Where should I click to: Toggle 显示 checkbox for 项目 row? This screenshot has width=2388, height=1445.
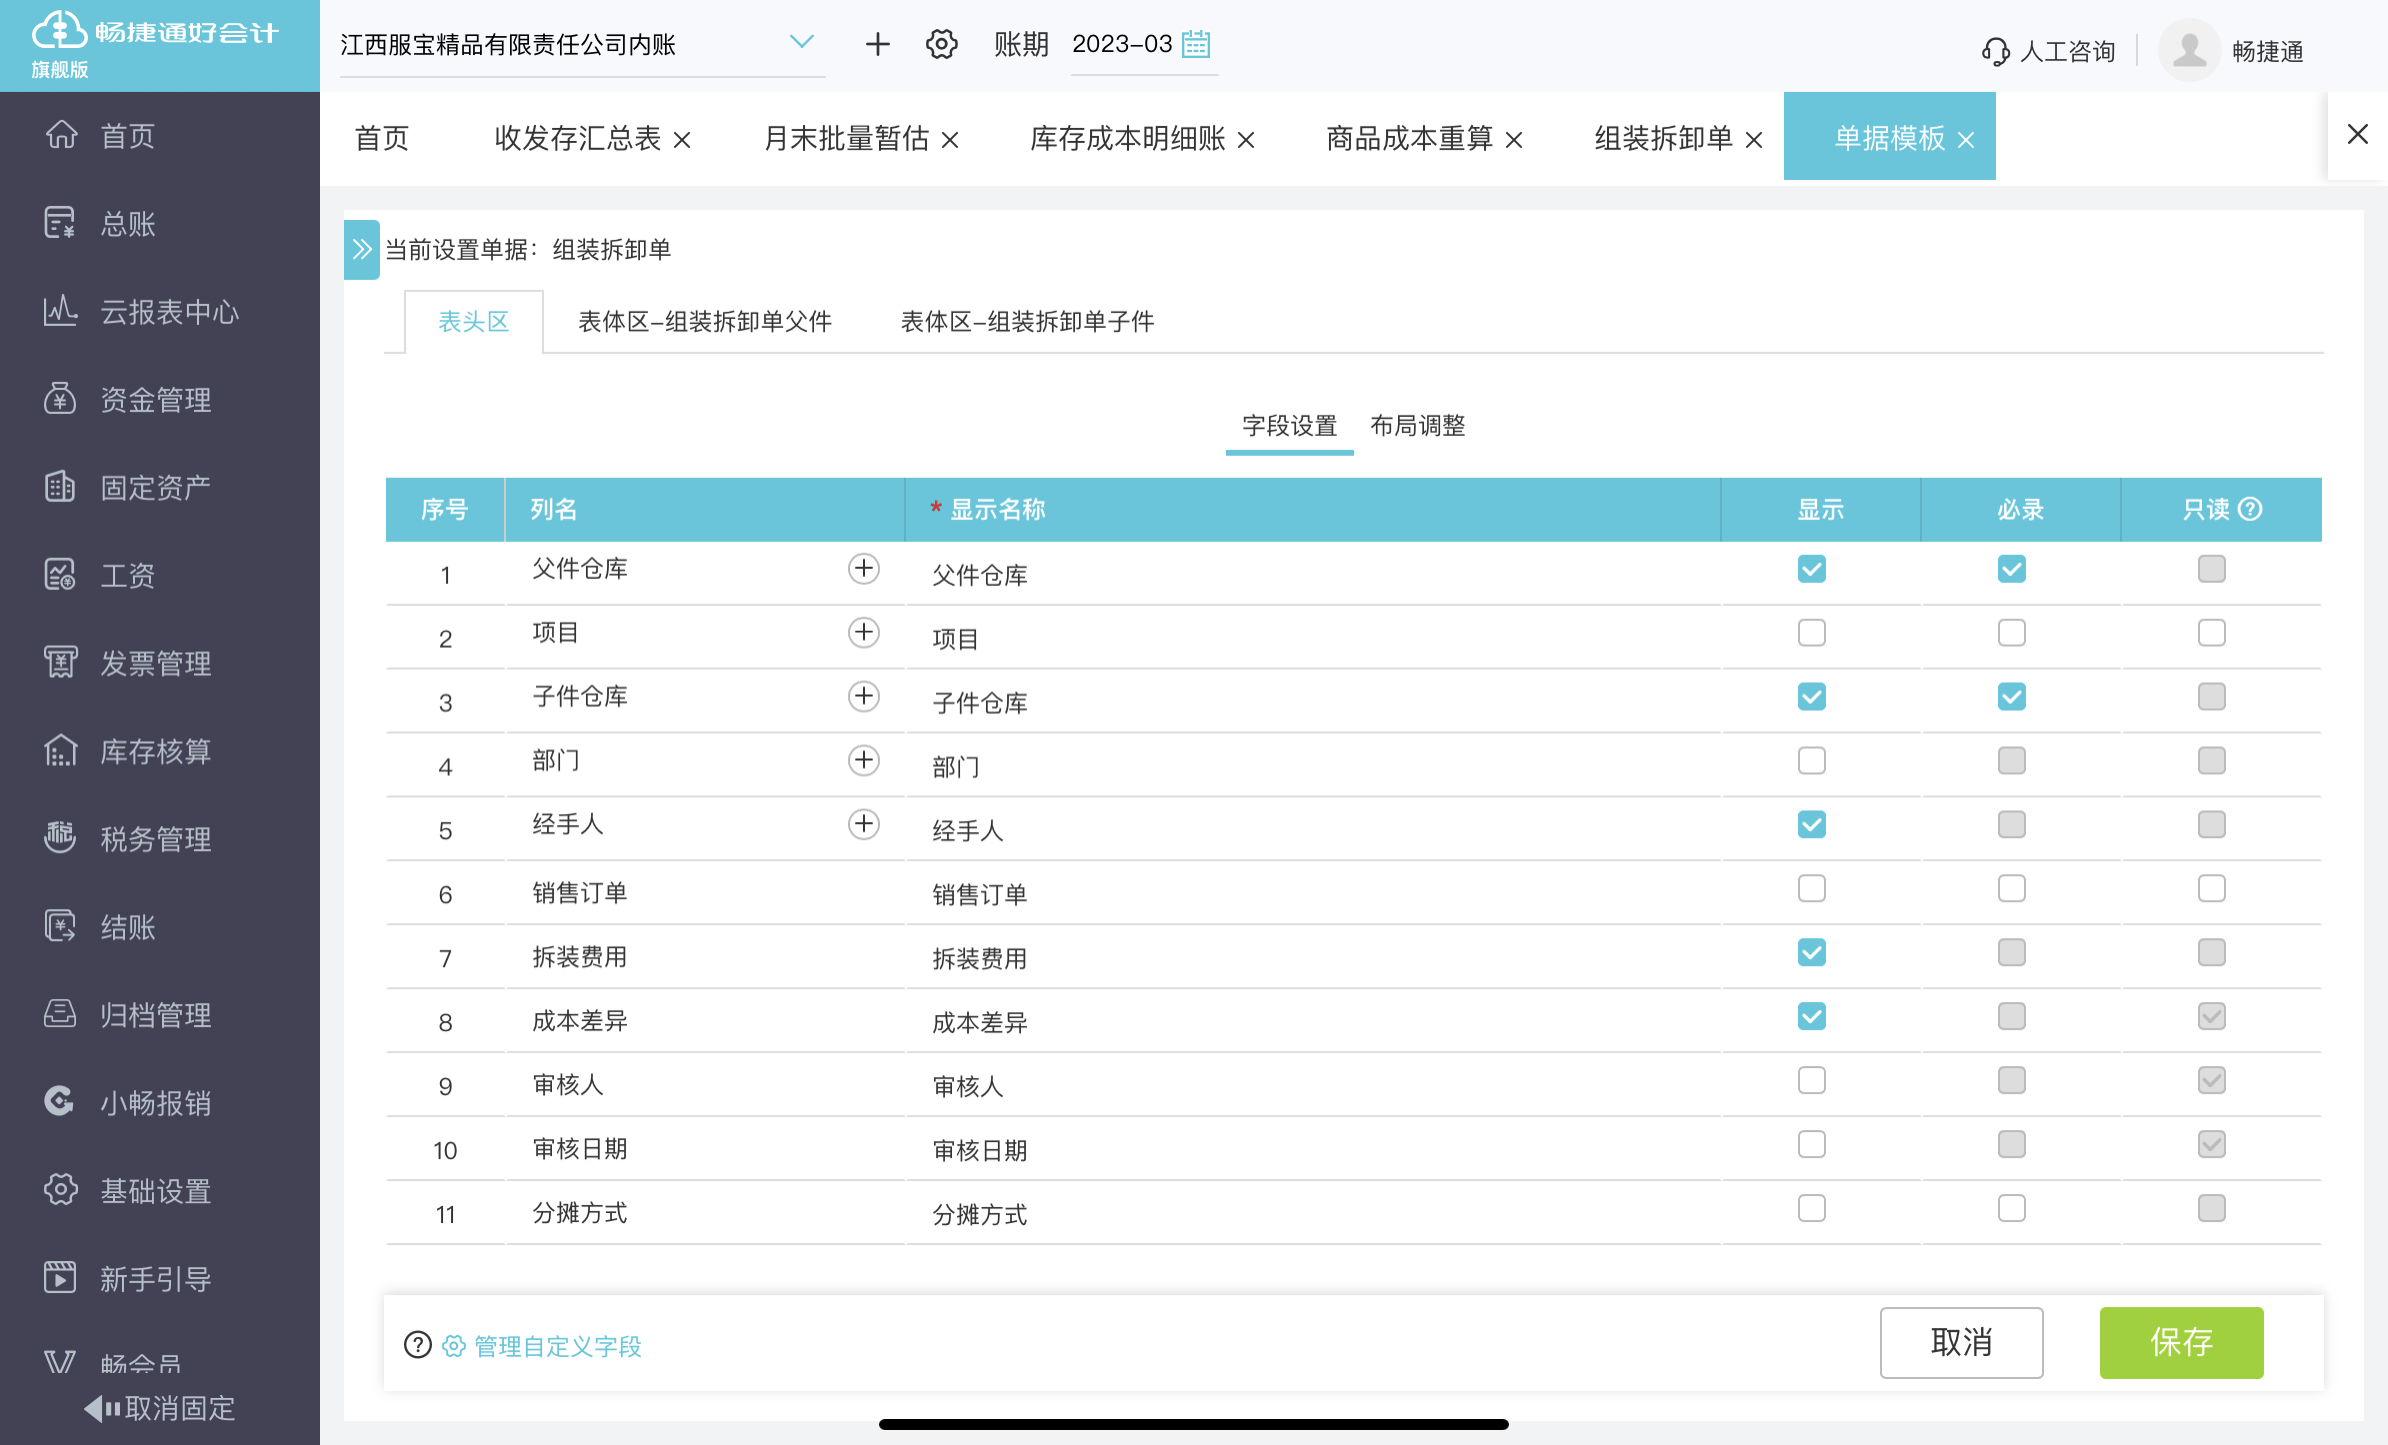[x=1811, y=631]
